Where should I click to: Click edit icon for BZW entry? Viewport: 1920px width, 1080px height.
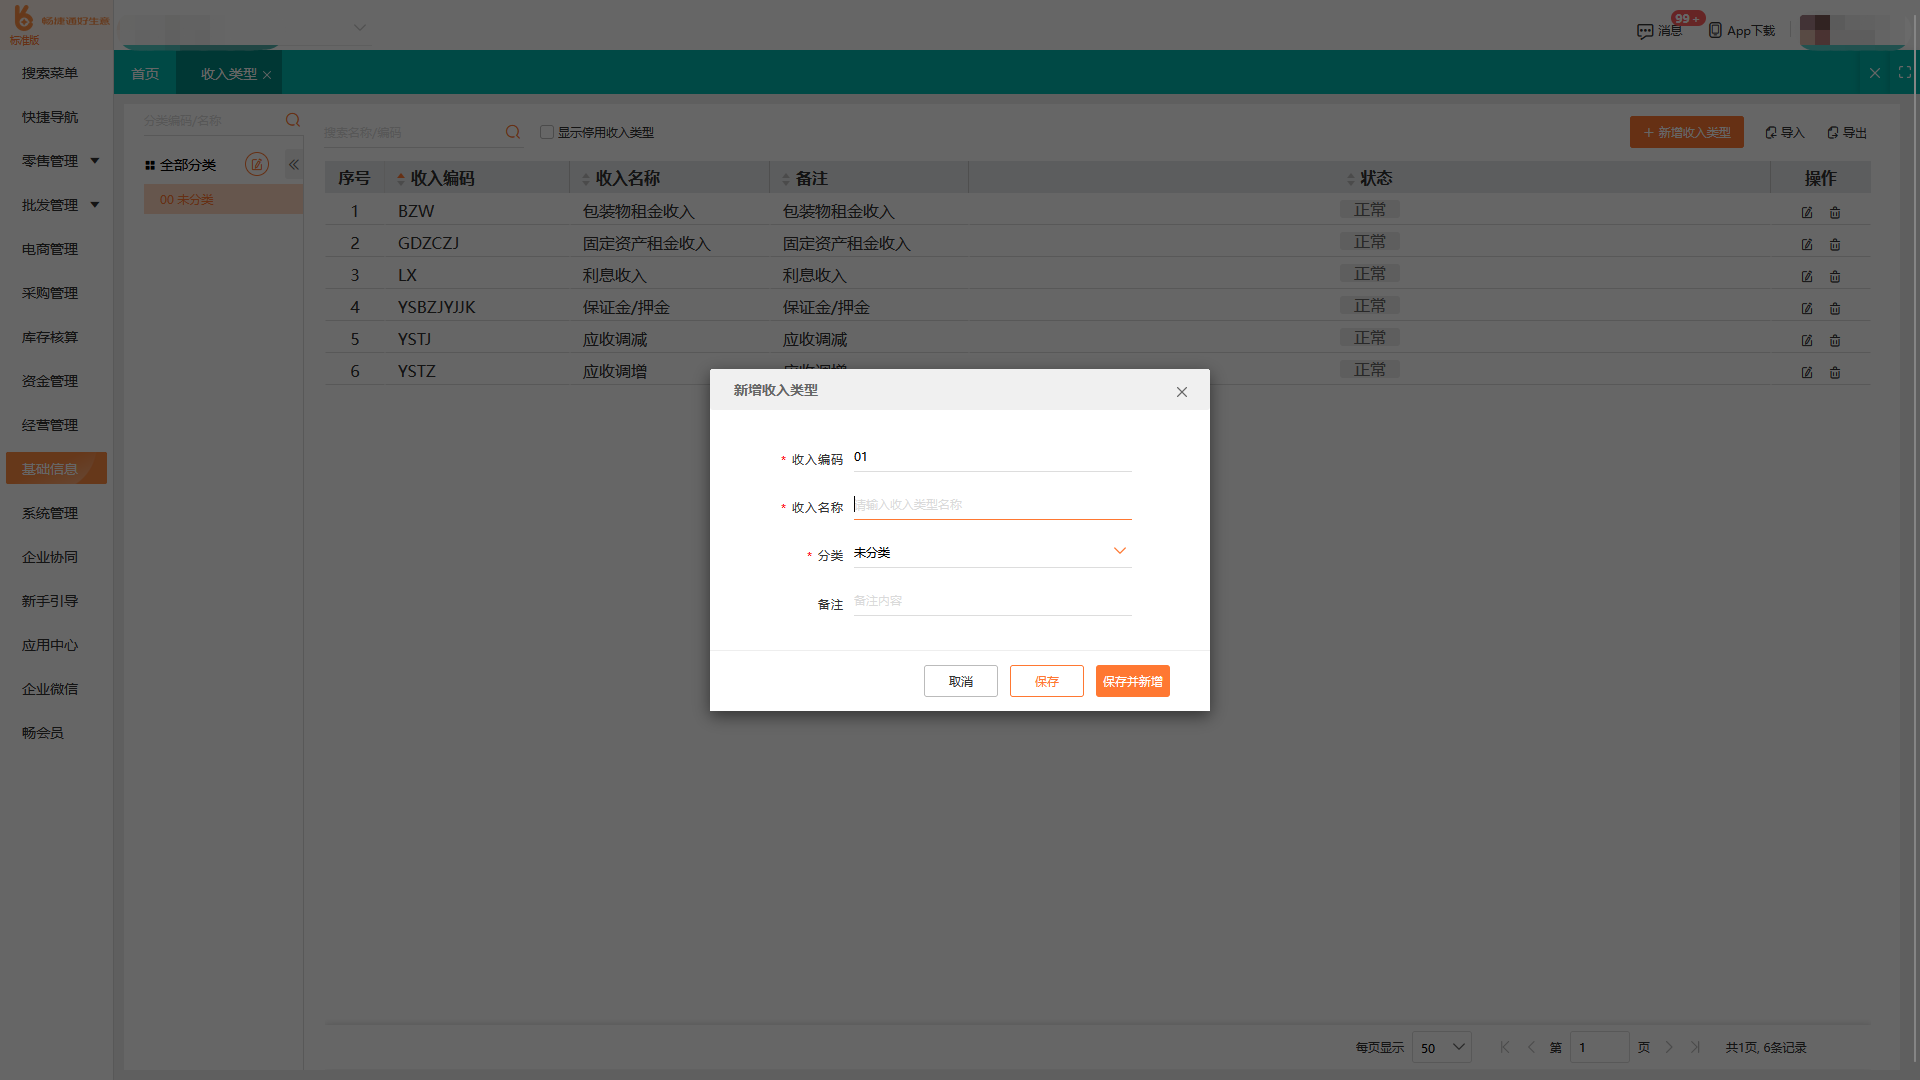point(1807,212)
